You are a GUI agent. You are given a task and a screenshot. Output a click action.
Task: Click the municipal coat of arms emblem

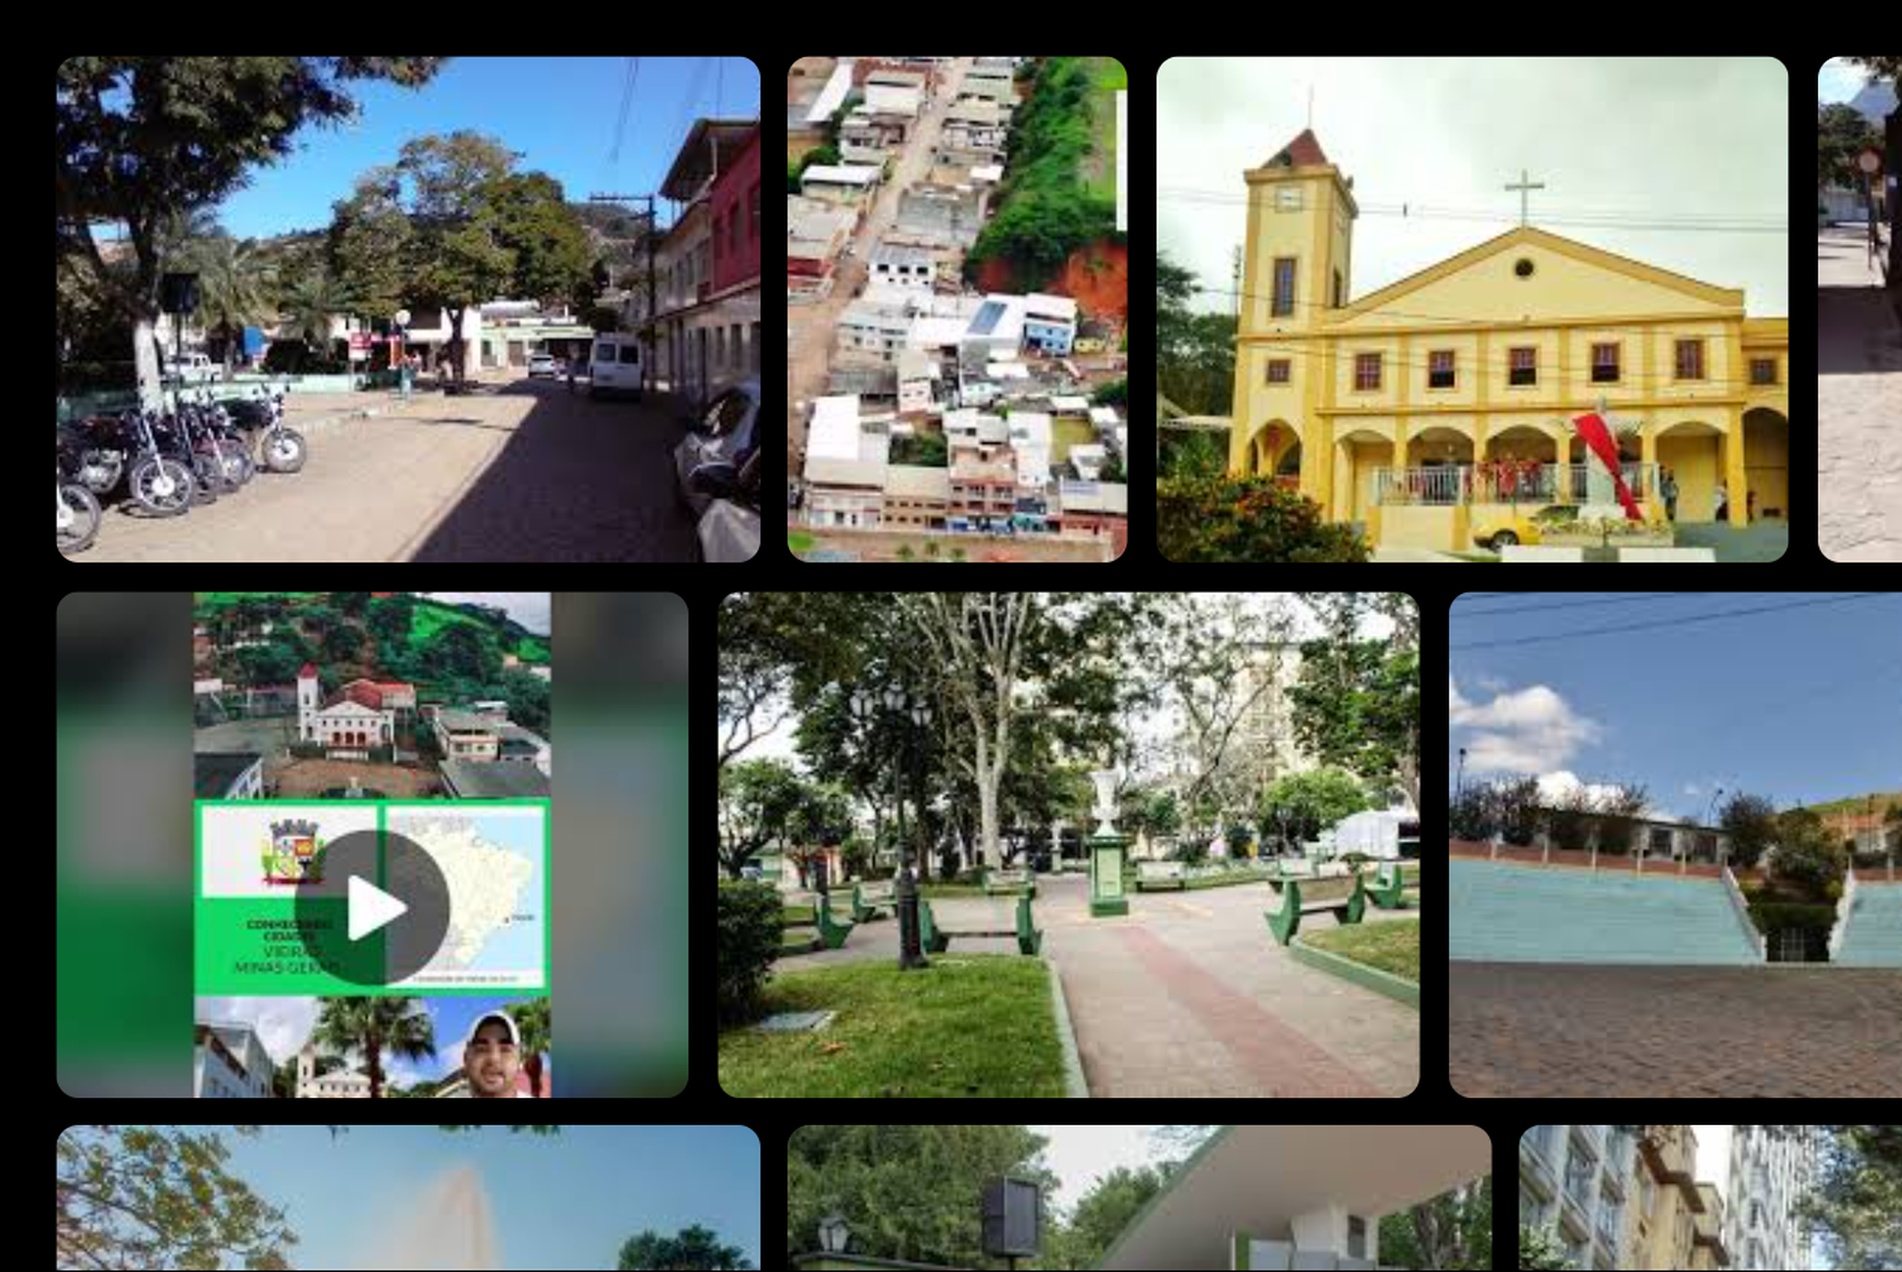[x=290, y=851]
